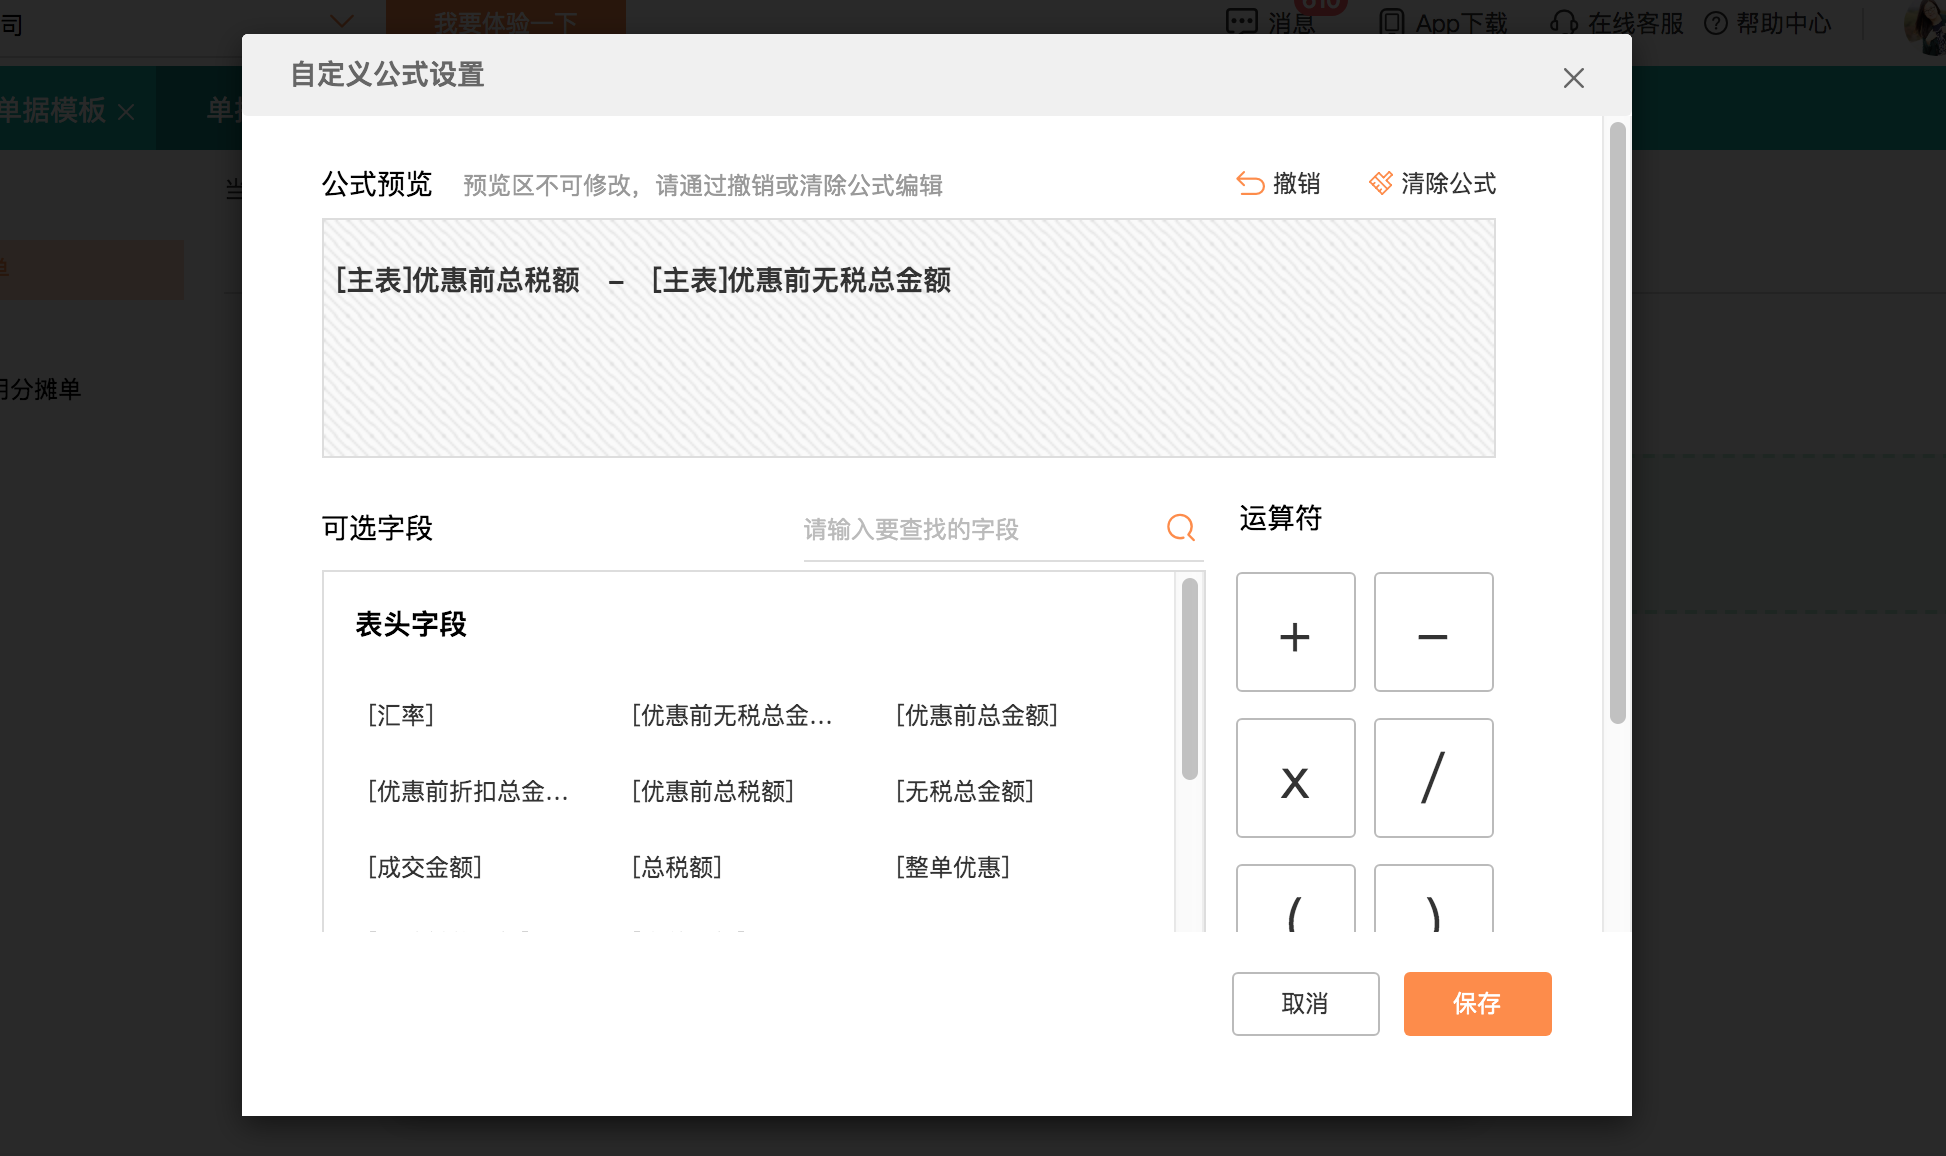Click close × button on dialog header
This screenshot has height=1156, width=1946.
click(x=1572, y=77)
